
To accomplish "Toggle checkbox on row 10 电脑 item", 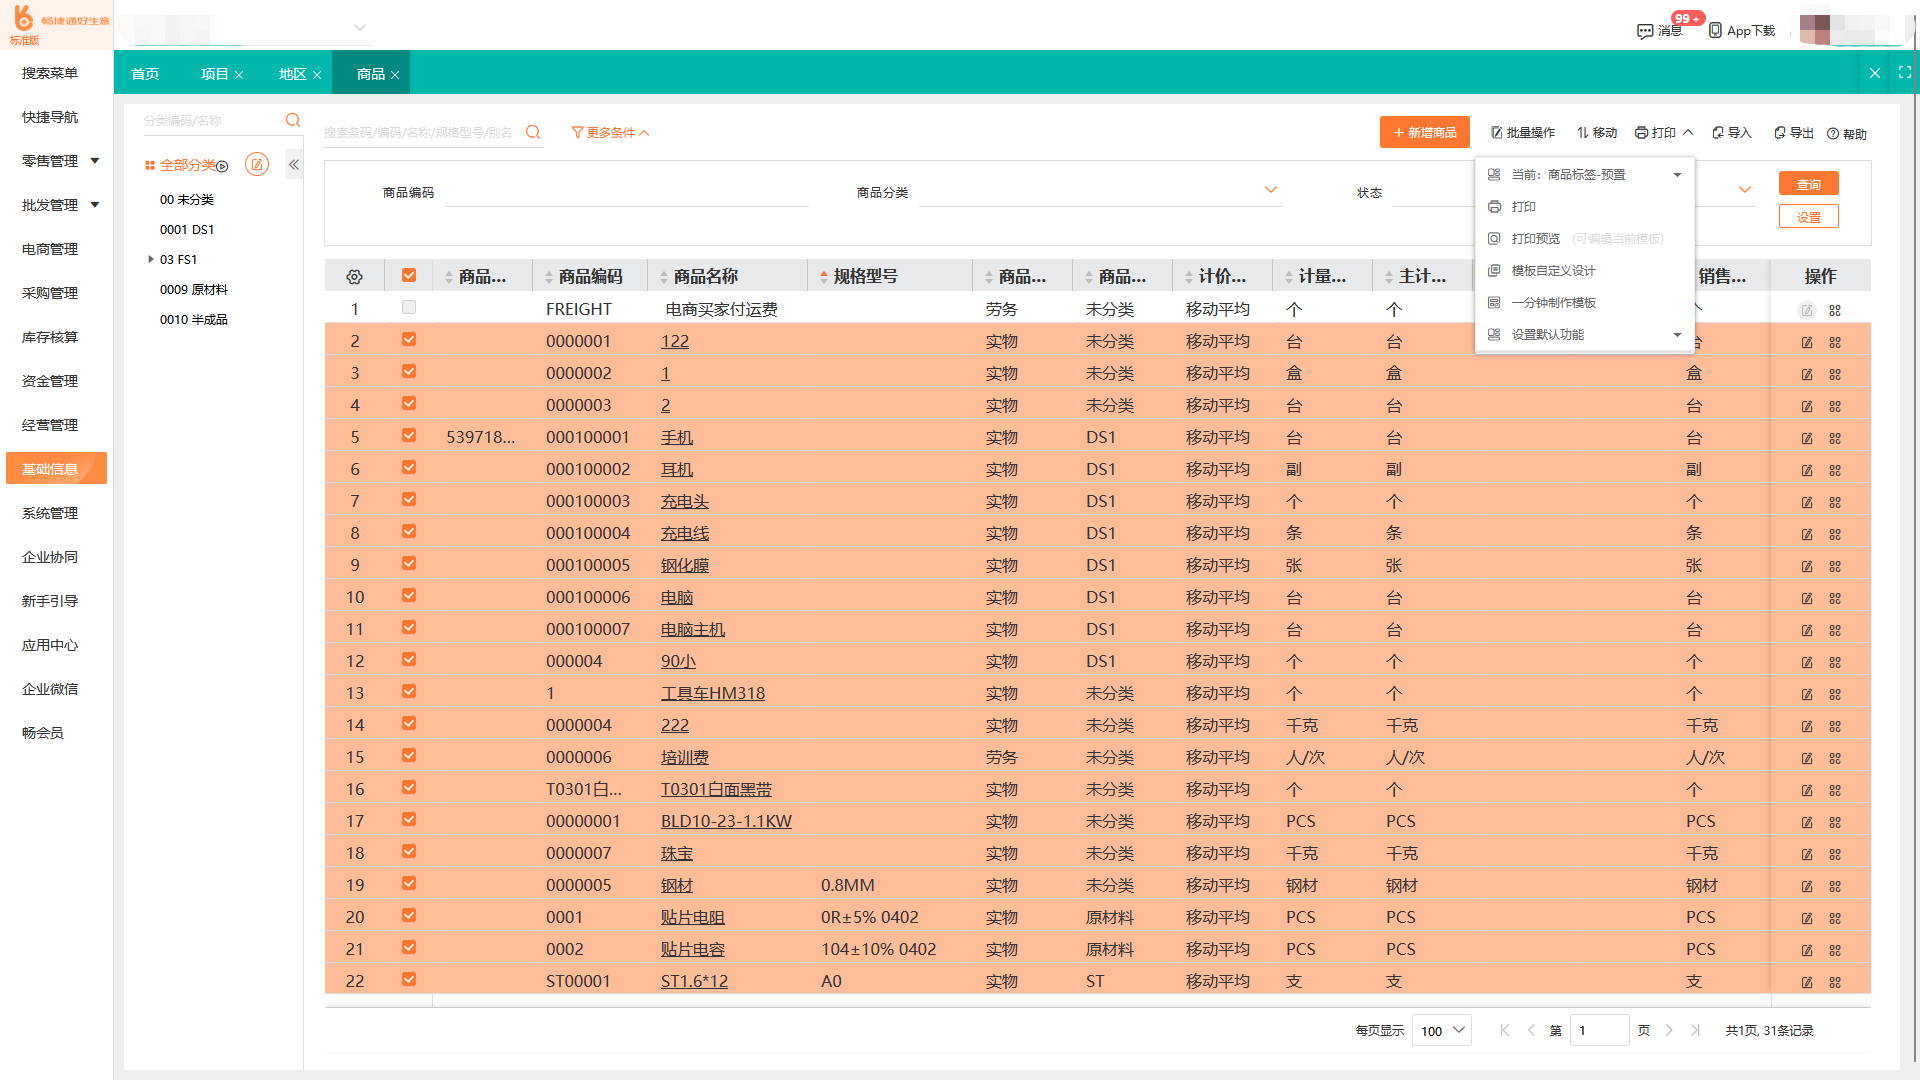I will (x=410, y=596).
